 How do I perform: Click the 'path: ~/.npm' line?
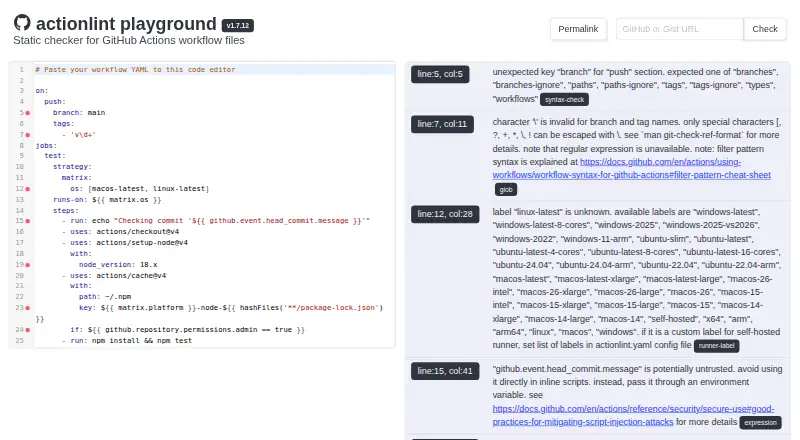click(x=105, y=297)
